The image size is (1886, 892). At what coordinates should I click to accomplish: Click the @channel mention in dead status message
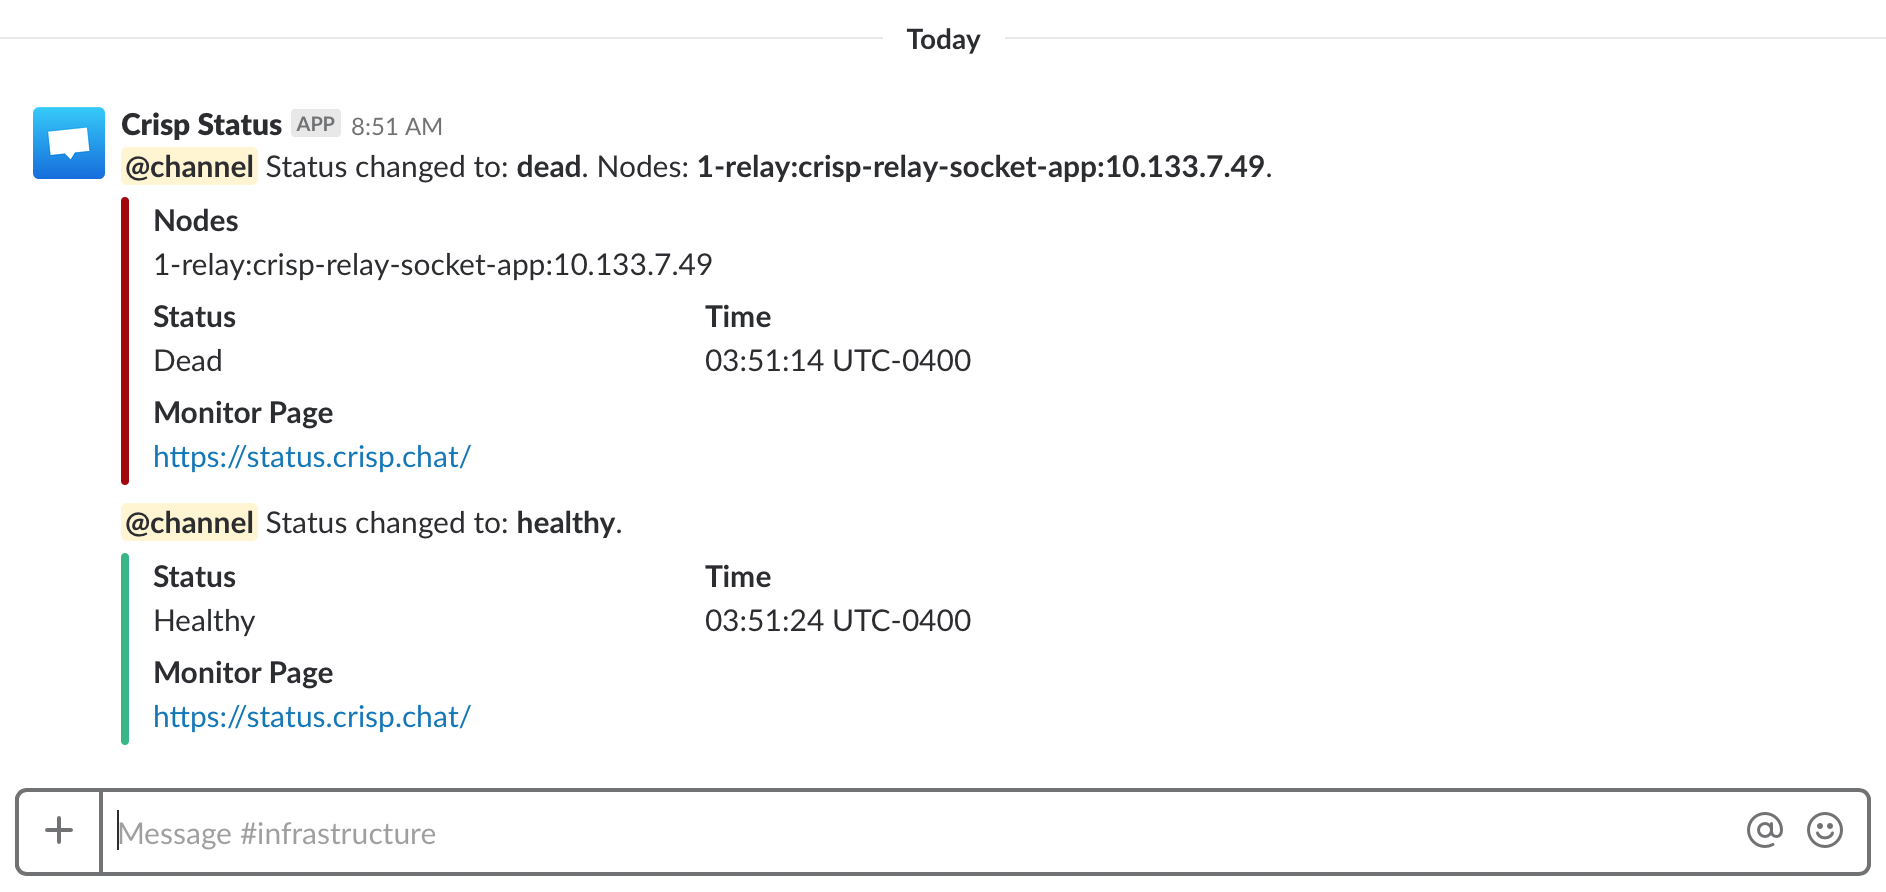coord(189,166)
